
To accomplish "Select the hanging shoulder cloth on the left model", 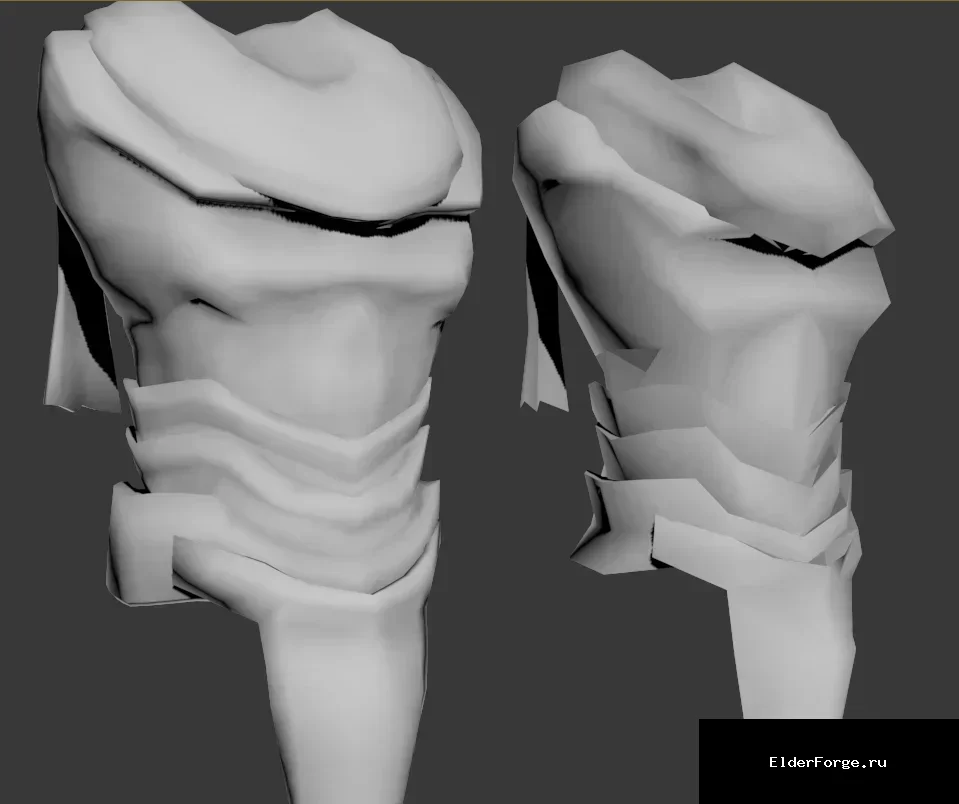I will [x=75, y=340].
